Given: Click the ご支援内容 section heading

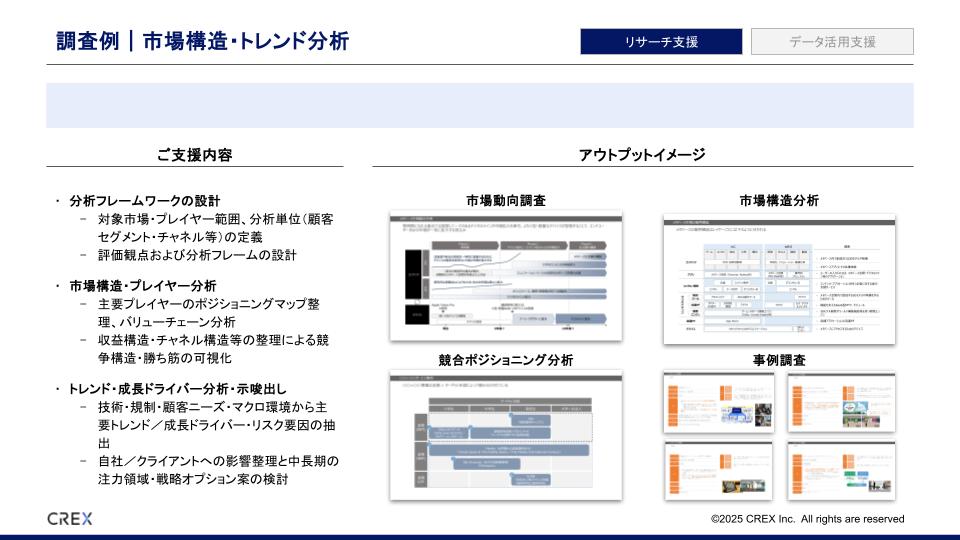Looking at the screenshot, I should (195, 155).
